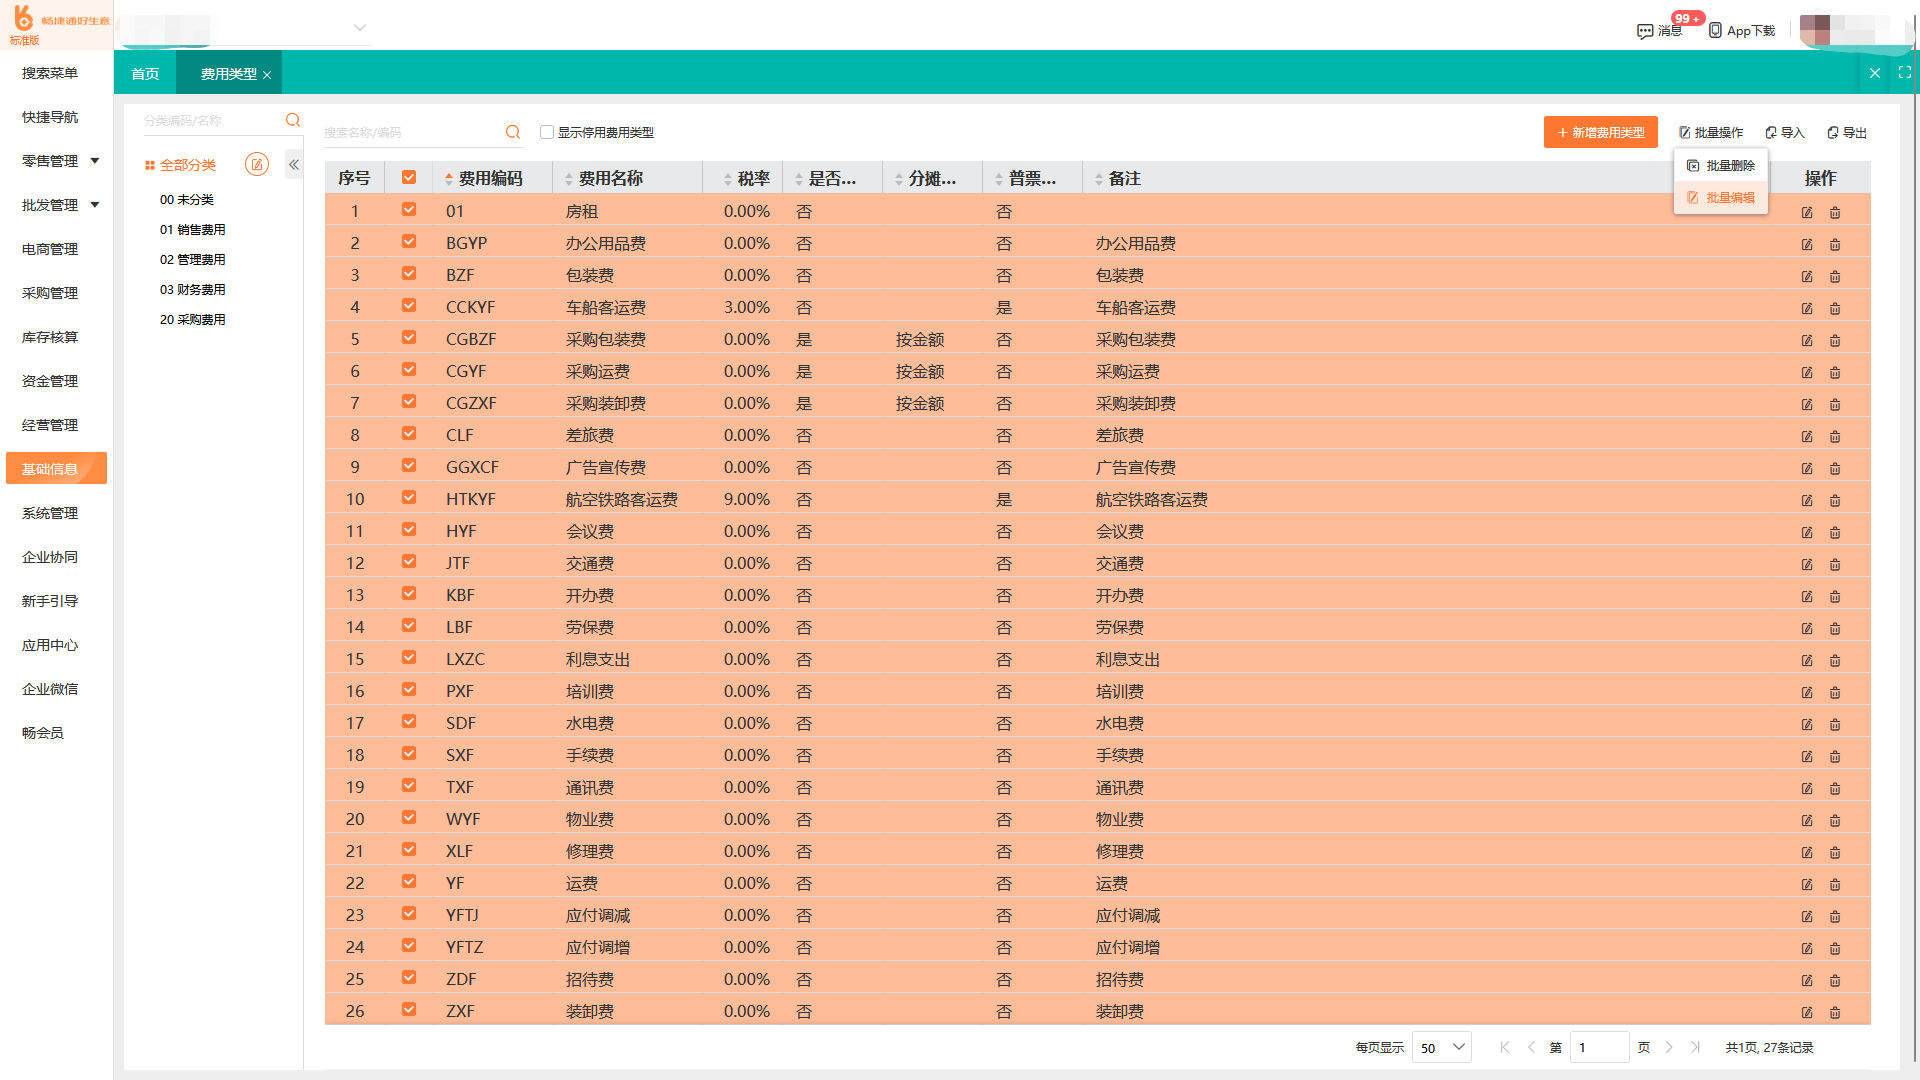The width and height of the screenshot is (1920, 1080).
Task: Click the 导入 import icon button
Action: [1785, 131]
